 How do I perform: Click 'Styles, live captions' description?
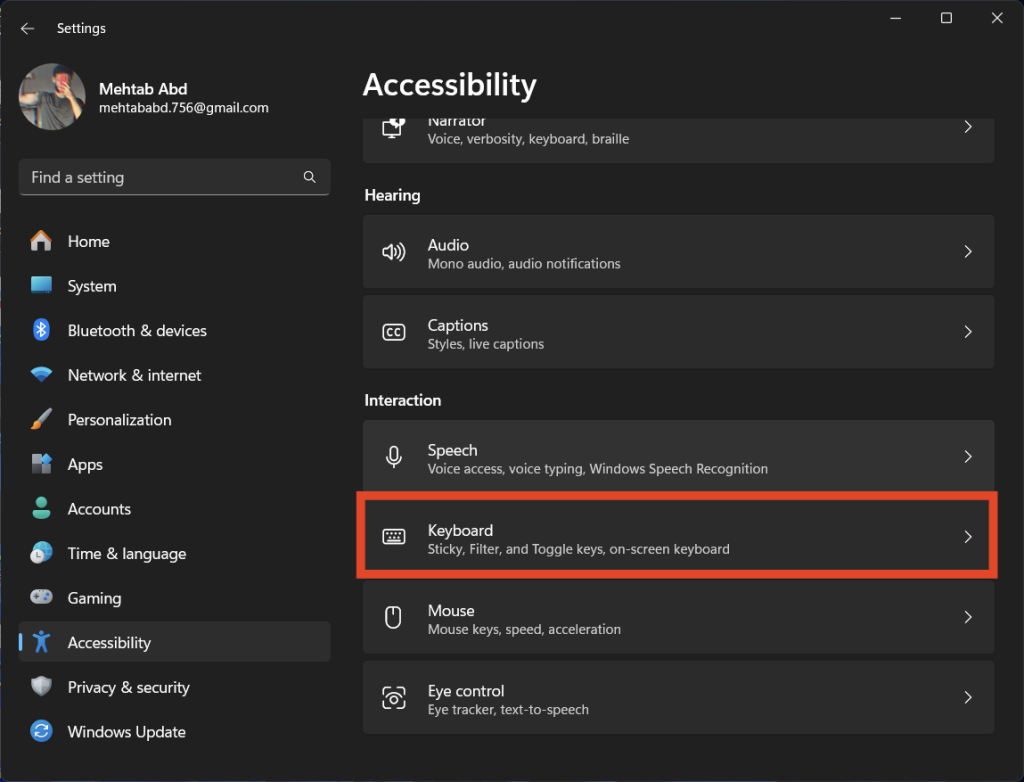coord(486,344)
